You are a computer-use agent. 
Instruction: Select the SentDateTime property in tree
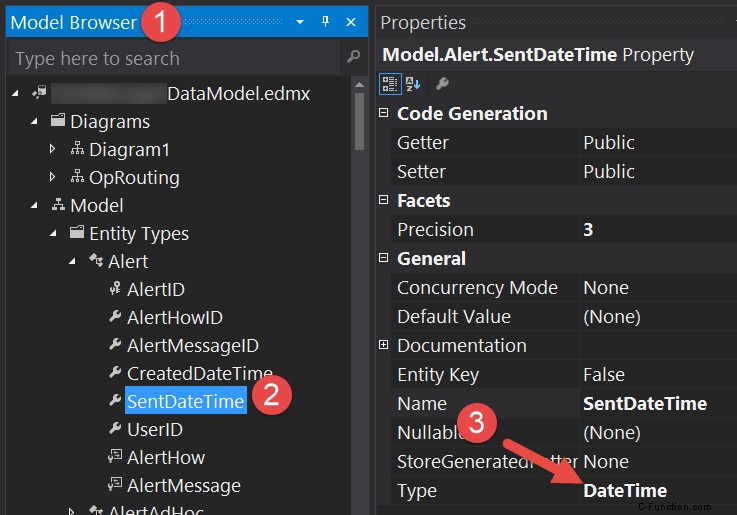185,401
